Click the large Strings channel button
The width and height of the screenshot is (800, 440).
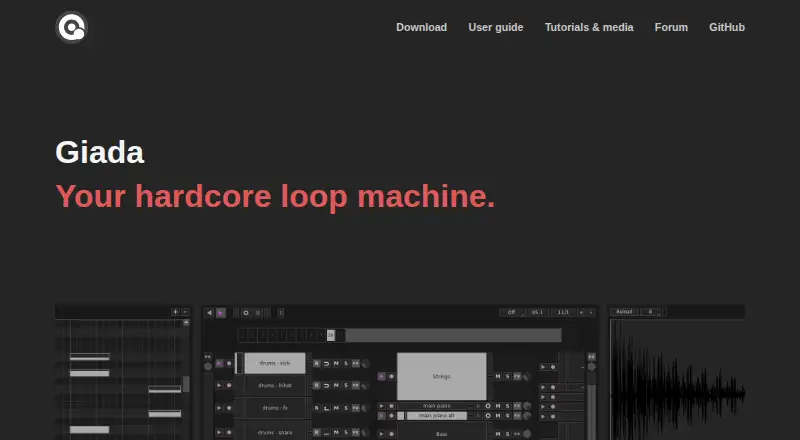(442, 376)
